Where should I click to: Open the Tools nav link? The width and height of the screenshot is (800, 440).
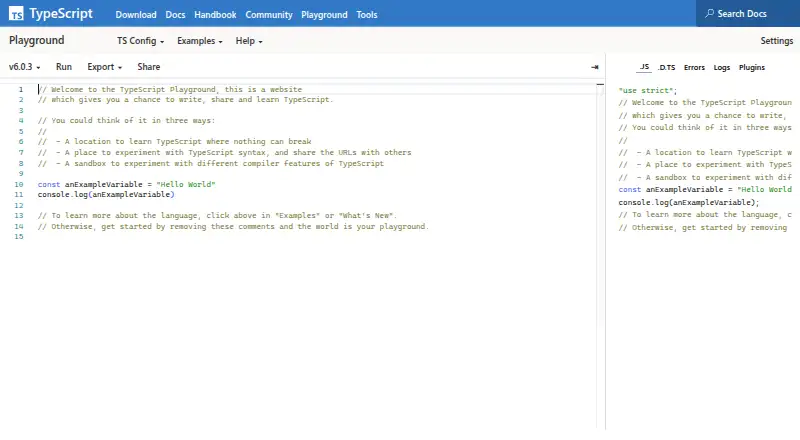pos(366,15)
